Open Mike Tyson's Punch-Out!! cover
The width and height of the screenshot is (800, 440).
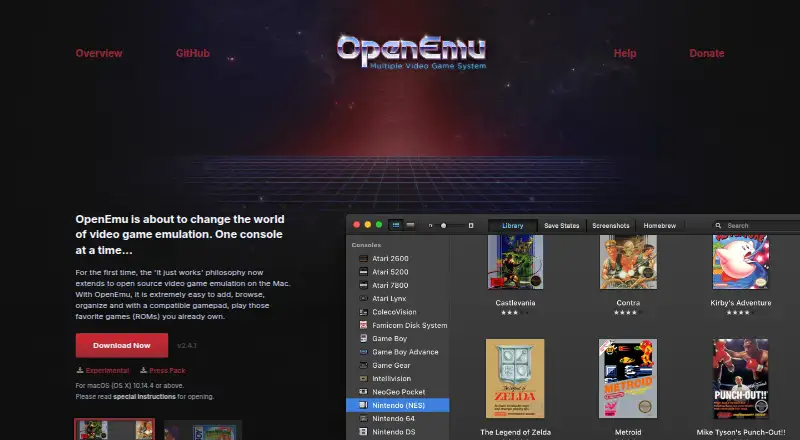pos(740,379)
